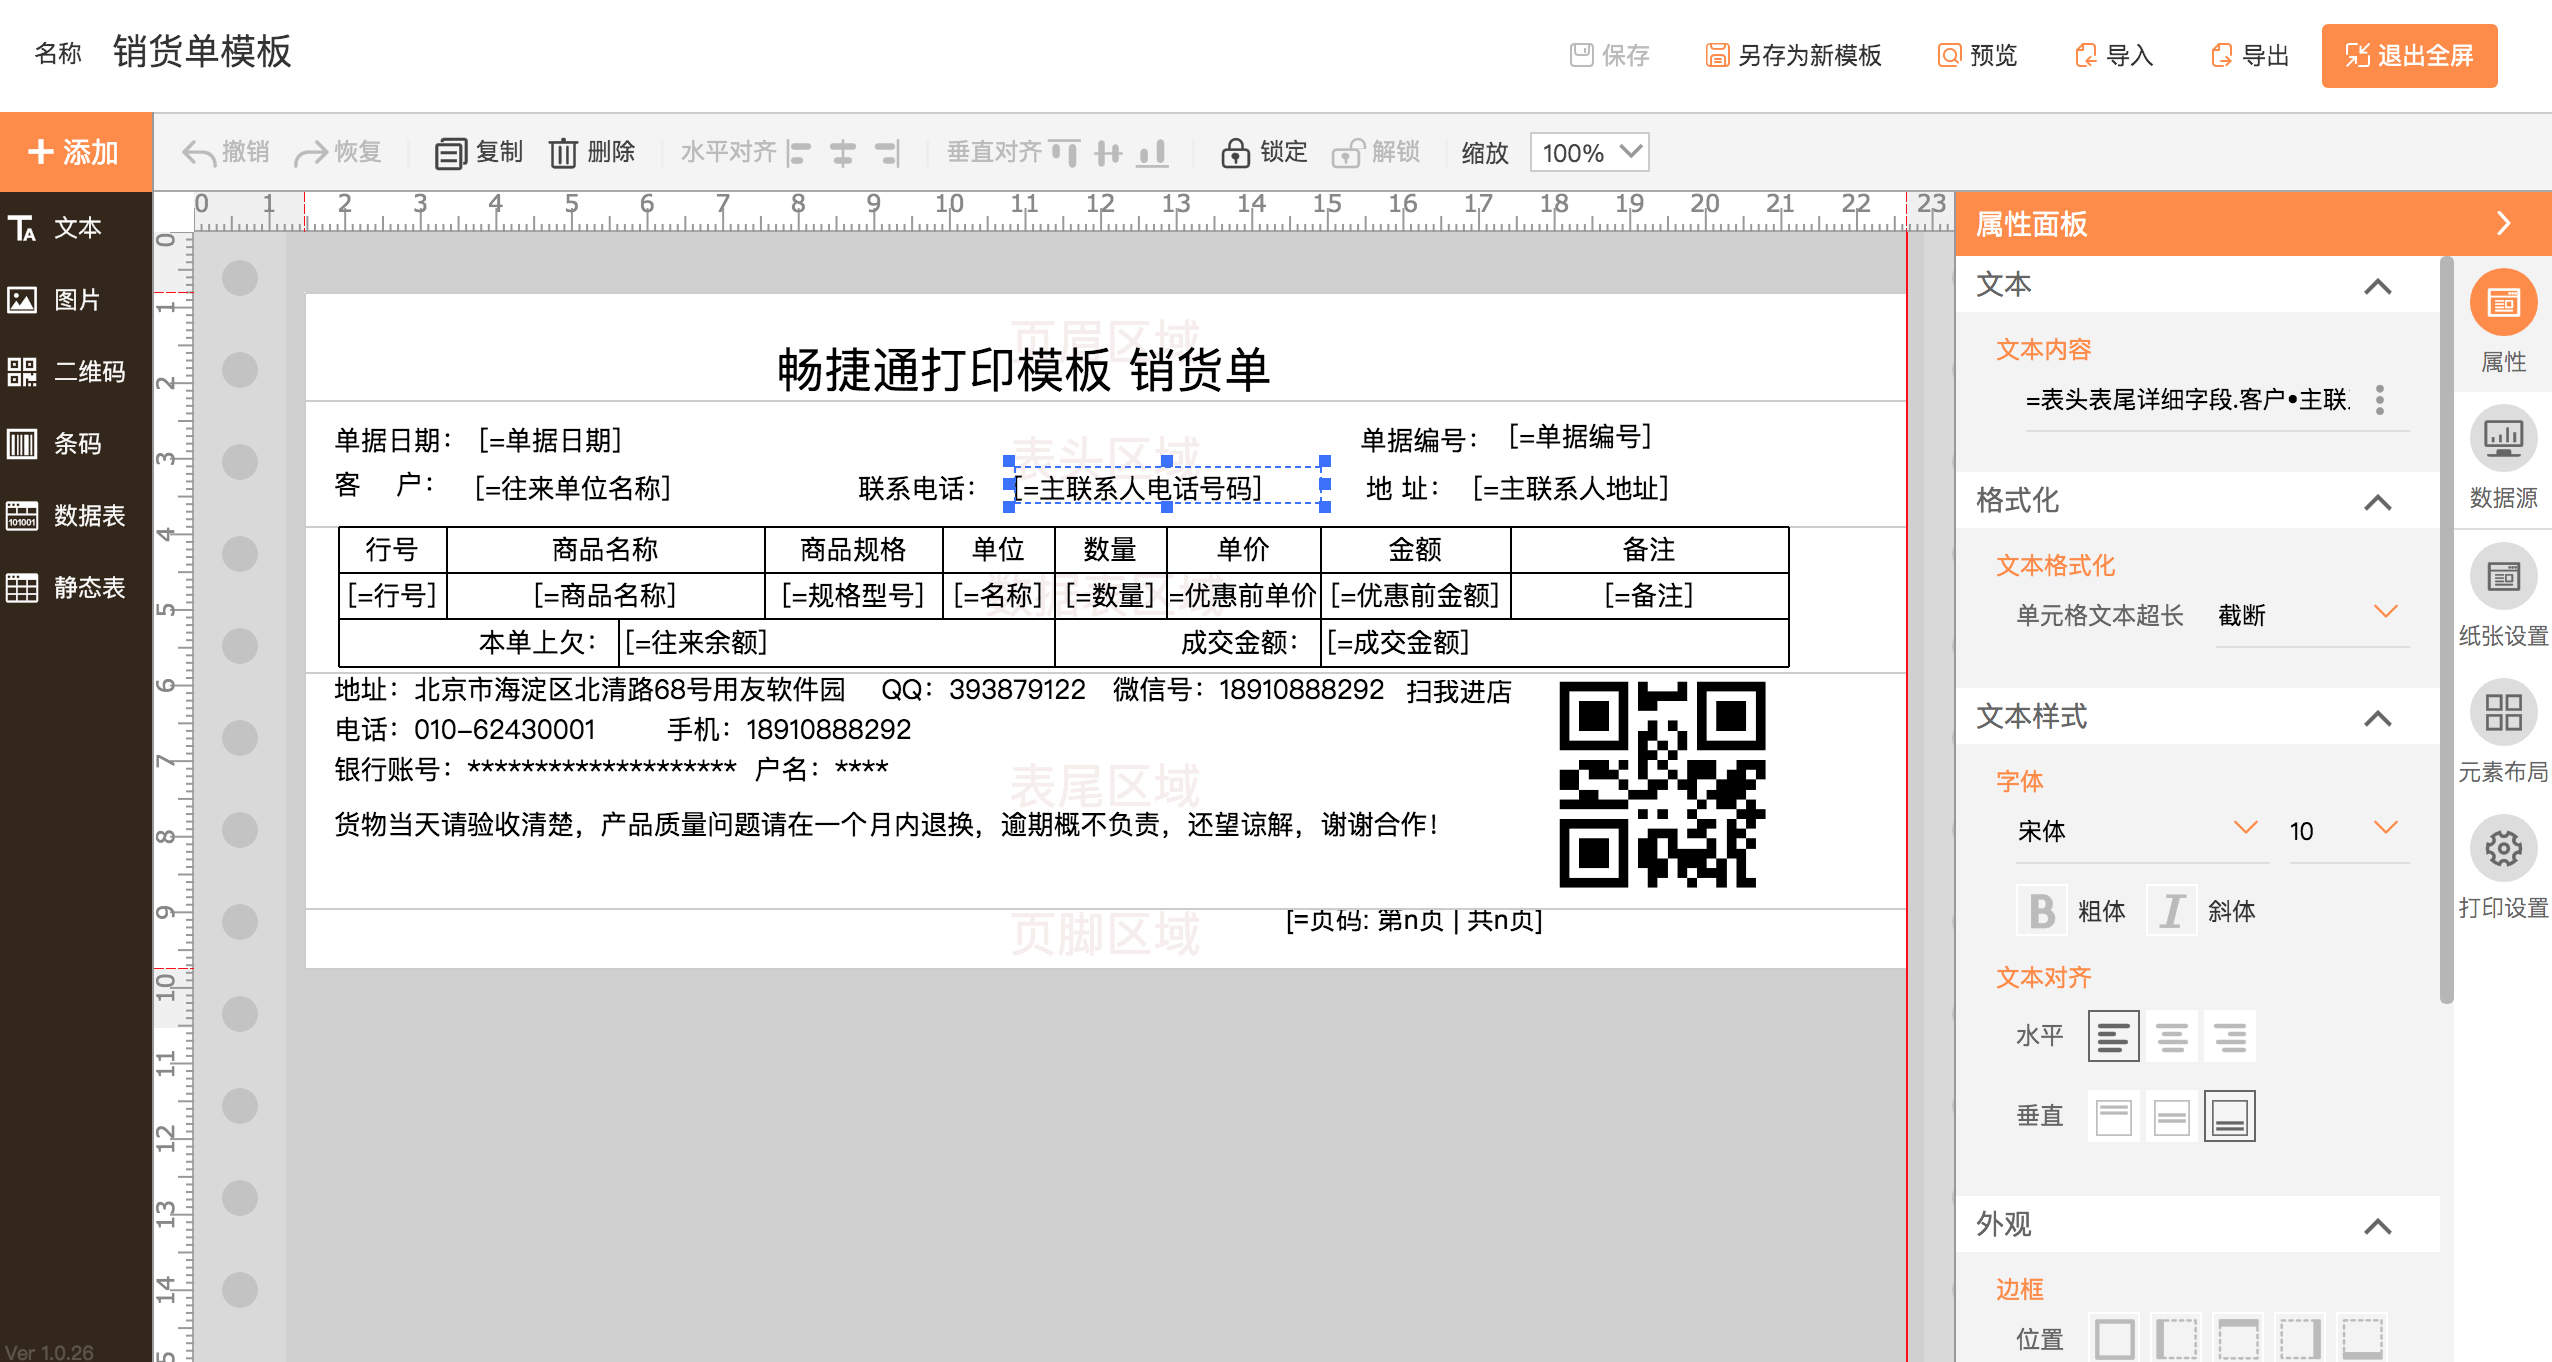
Task: Click the 二维码 tool in sidebar
Action: click(x=76, y=371)
